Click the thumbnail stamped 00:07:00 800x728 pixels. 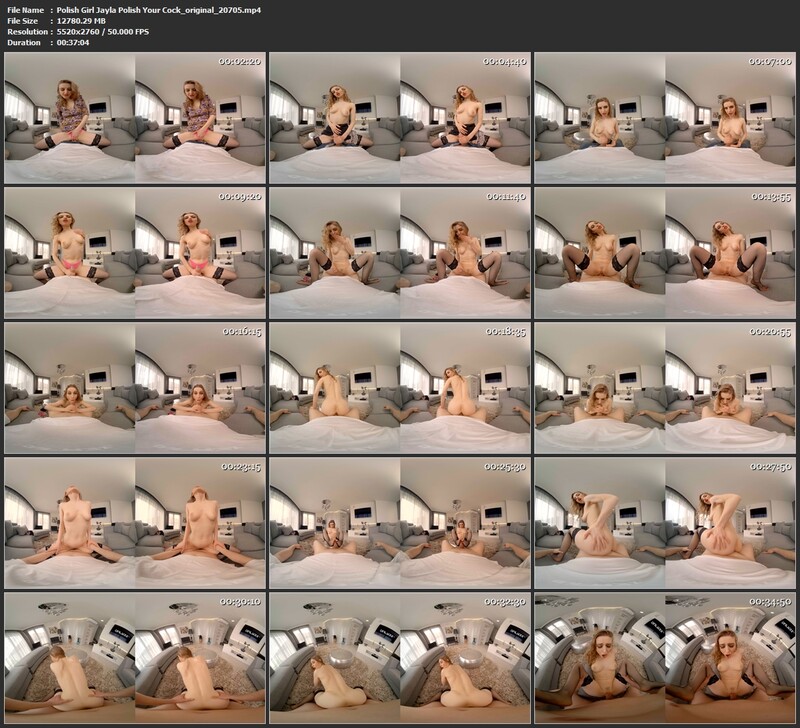(x=665, y=118)
